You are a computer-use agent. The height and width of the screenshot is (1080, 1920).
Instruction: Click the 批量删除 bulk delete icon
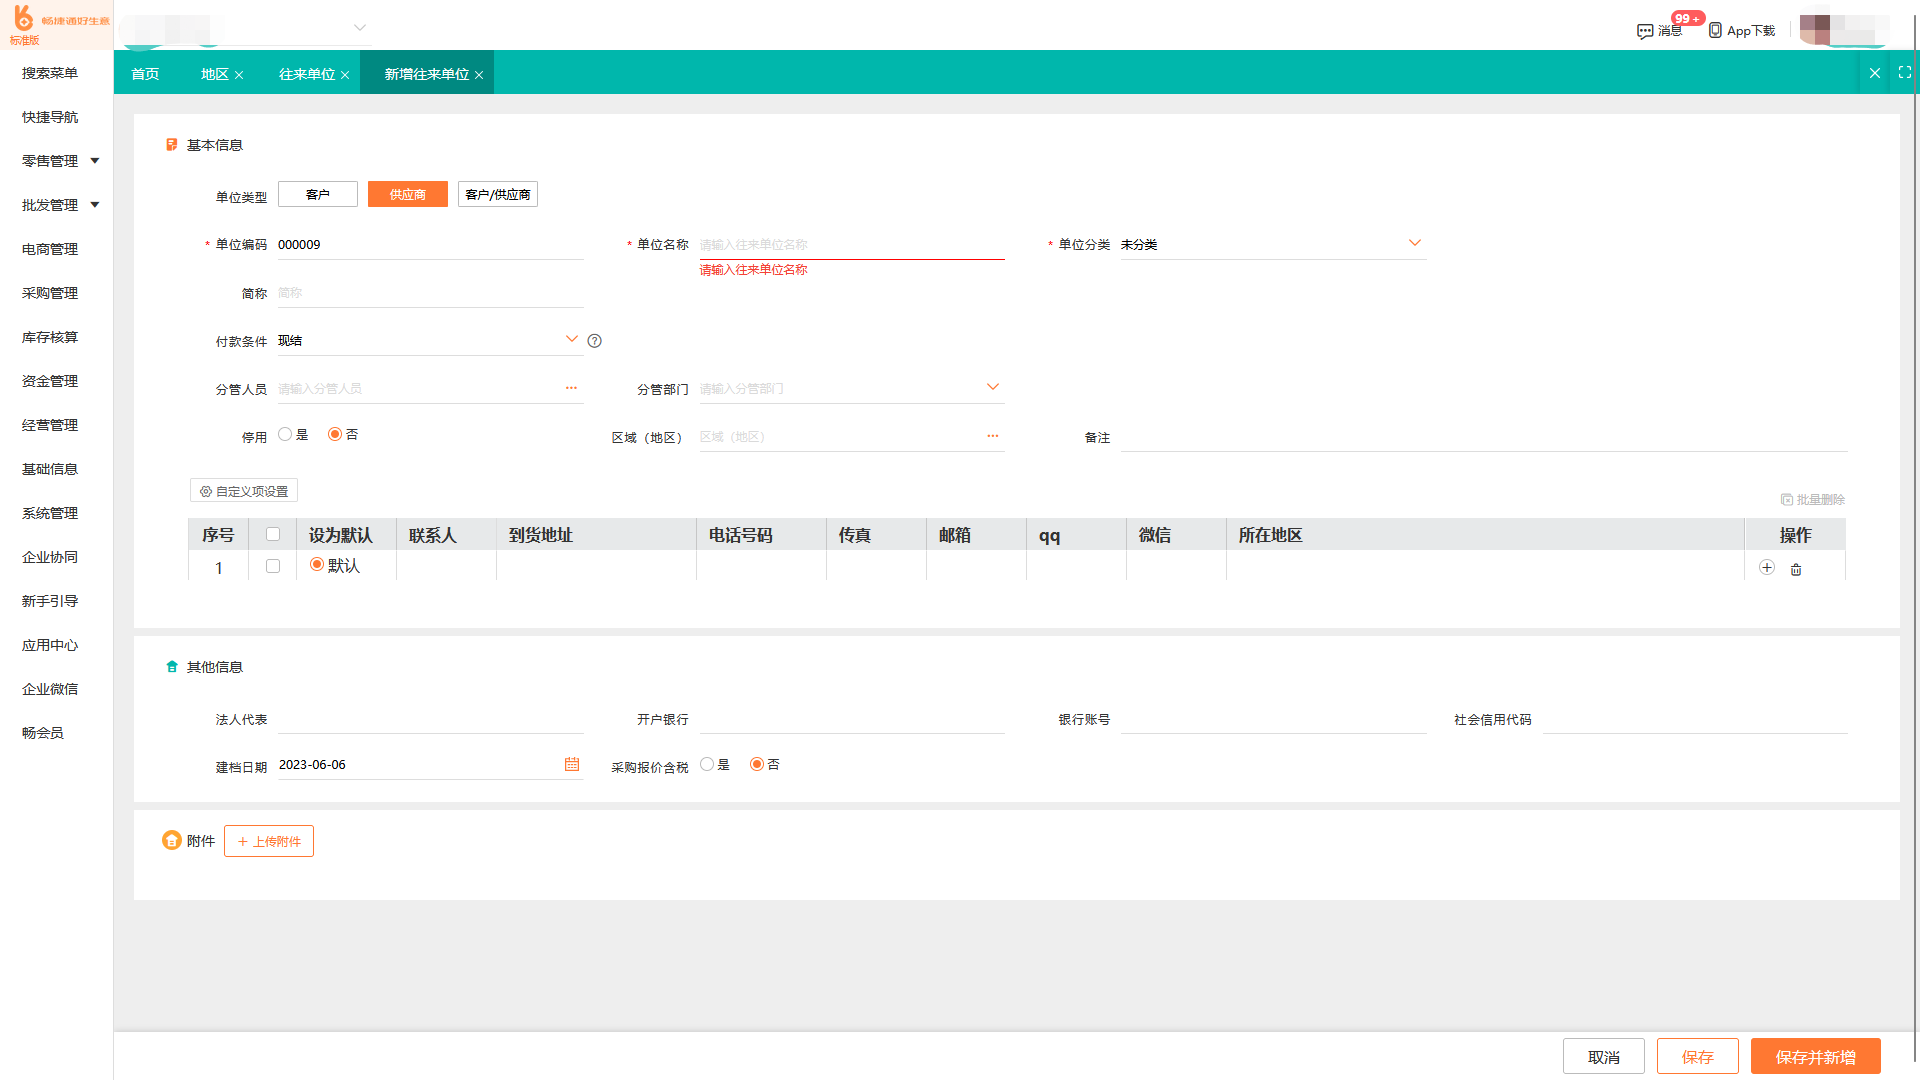pos(1787,498)
